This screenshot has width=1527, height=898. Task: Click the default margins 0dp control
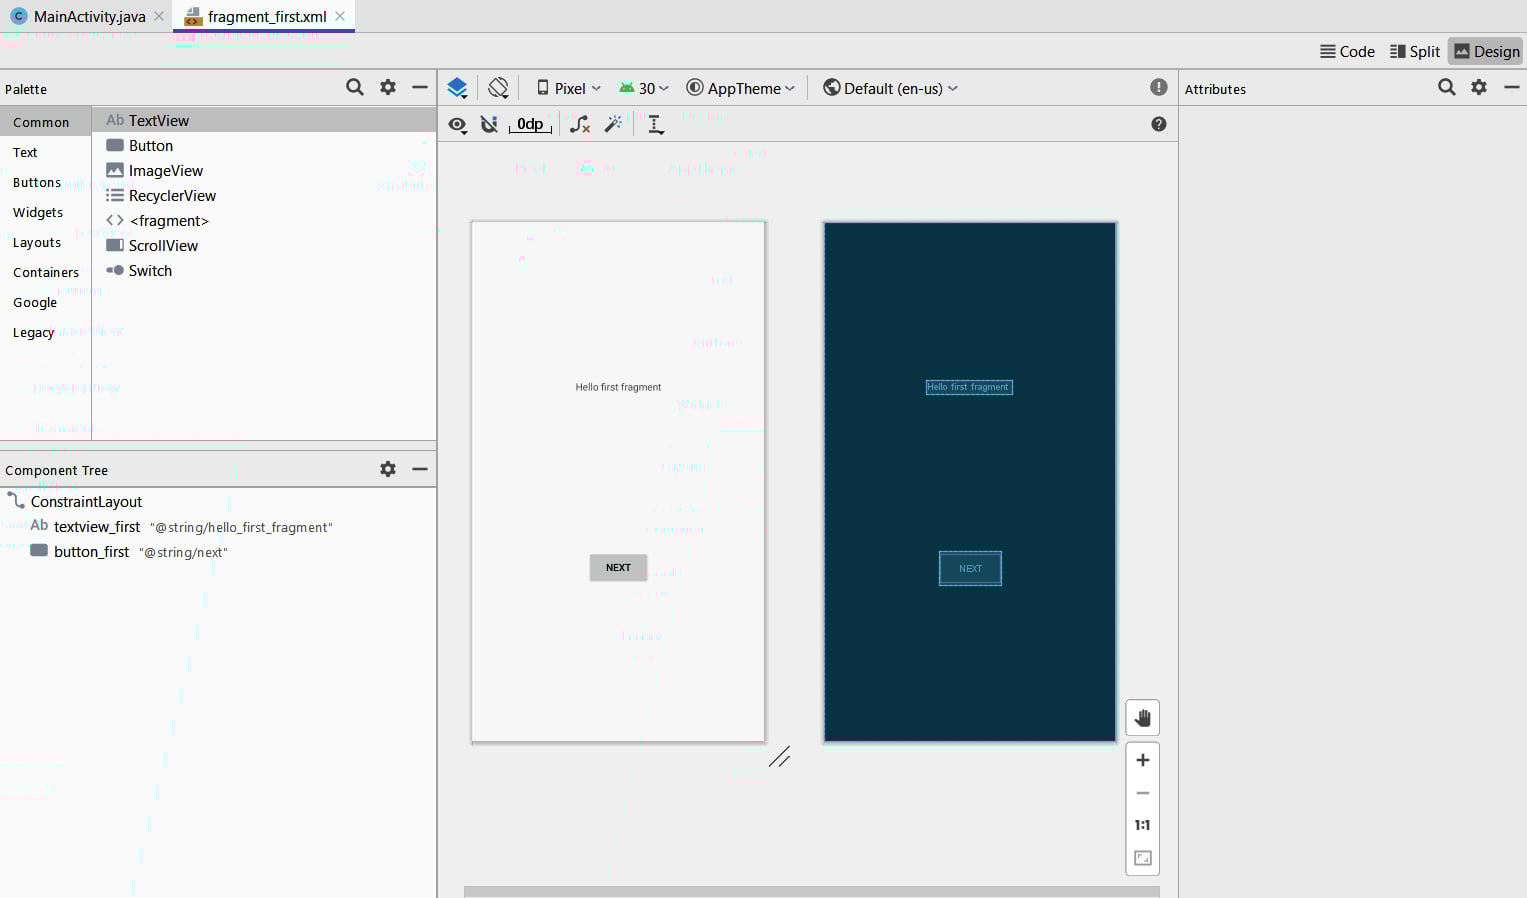(530, 124)
